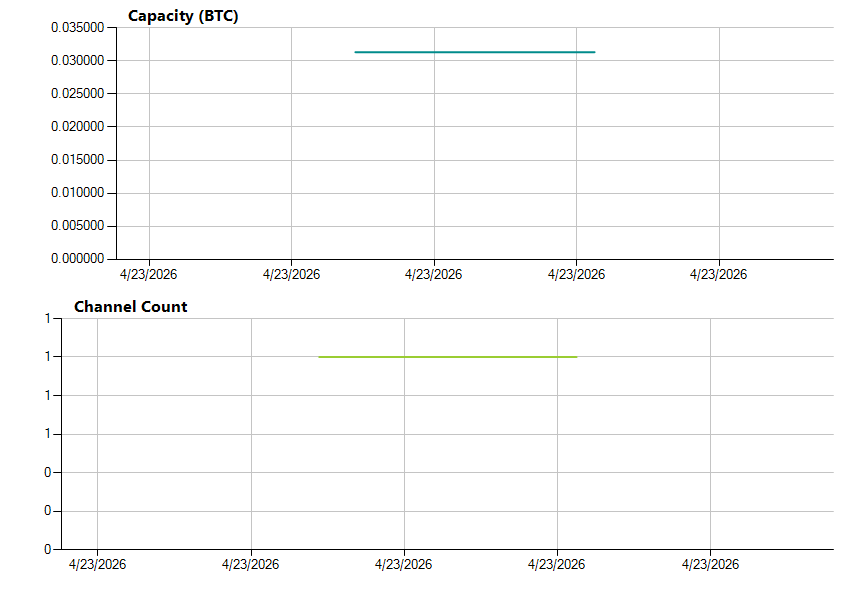Click last date label under Capacity chart
Viewport: 860px width, 600px height.
point(719,274)
